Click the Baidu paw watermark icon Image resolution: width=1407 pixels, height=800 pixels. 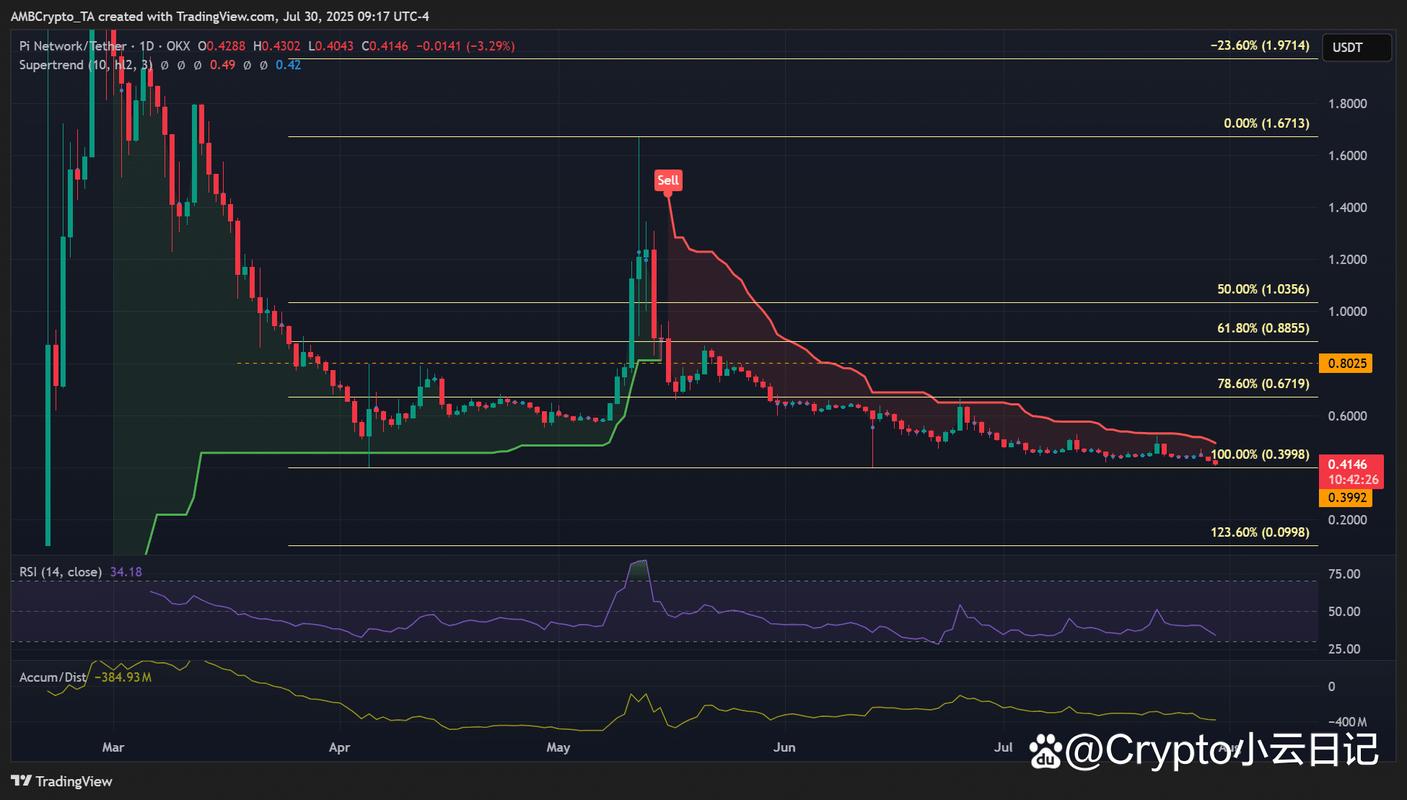click(x=1046, y=750)
